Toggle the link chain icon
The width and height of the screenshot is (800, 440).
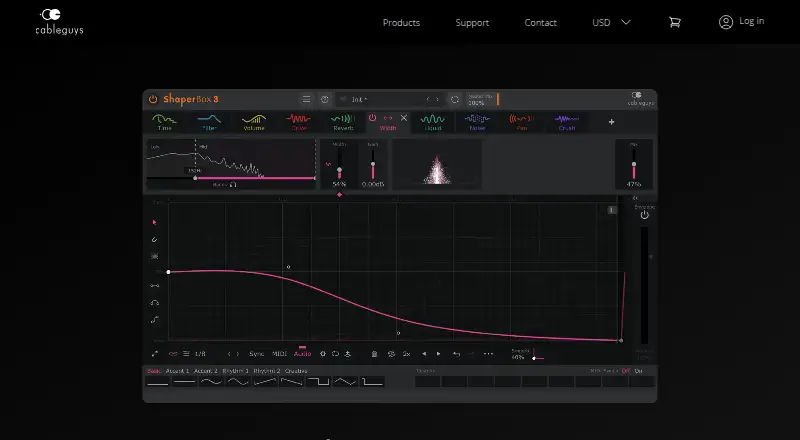pos(173,354)
